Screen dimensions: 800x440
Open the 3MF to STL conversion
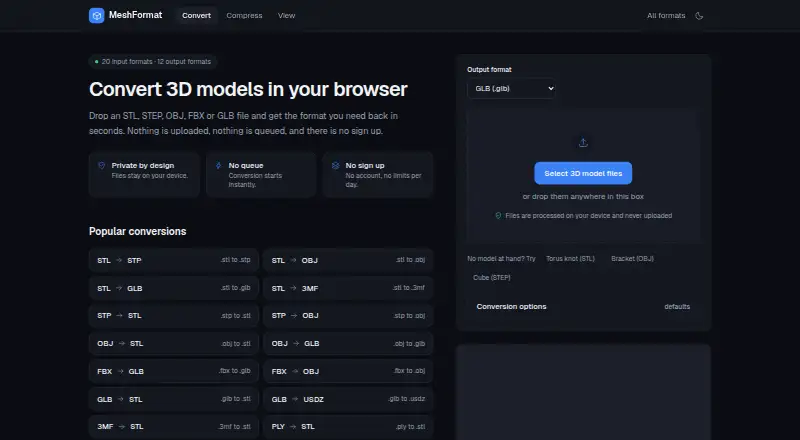coord(174,427)
